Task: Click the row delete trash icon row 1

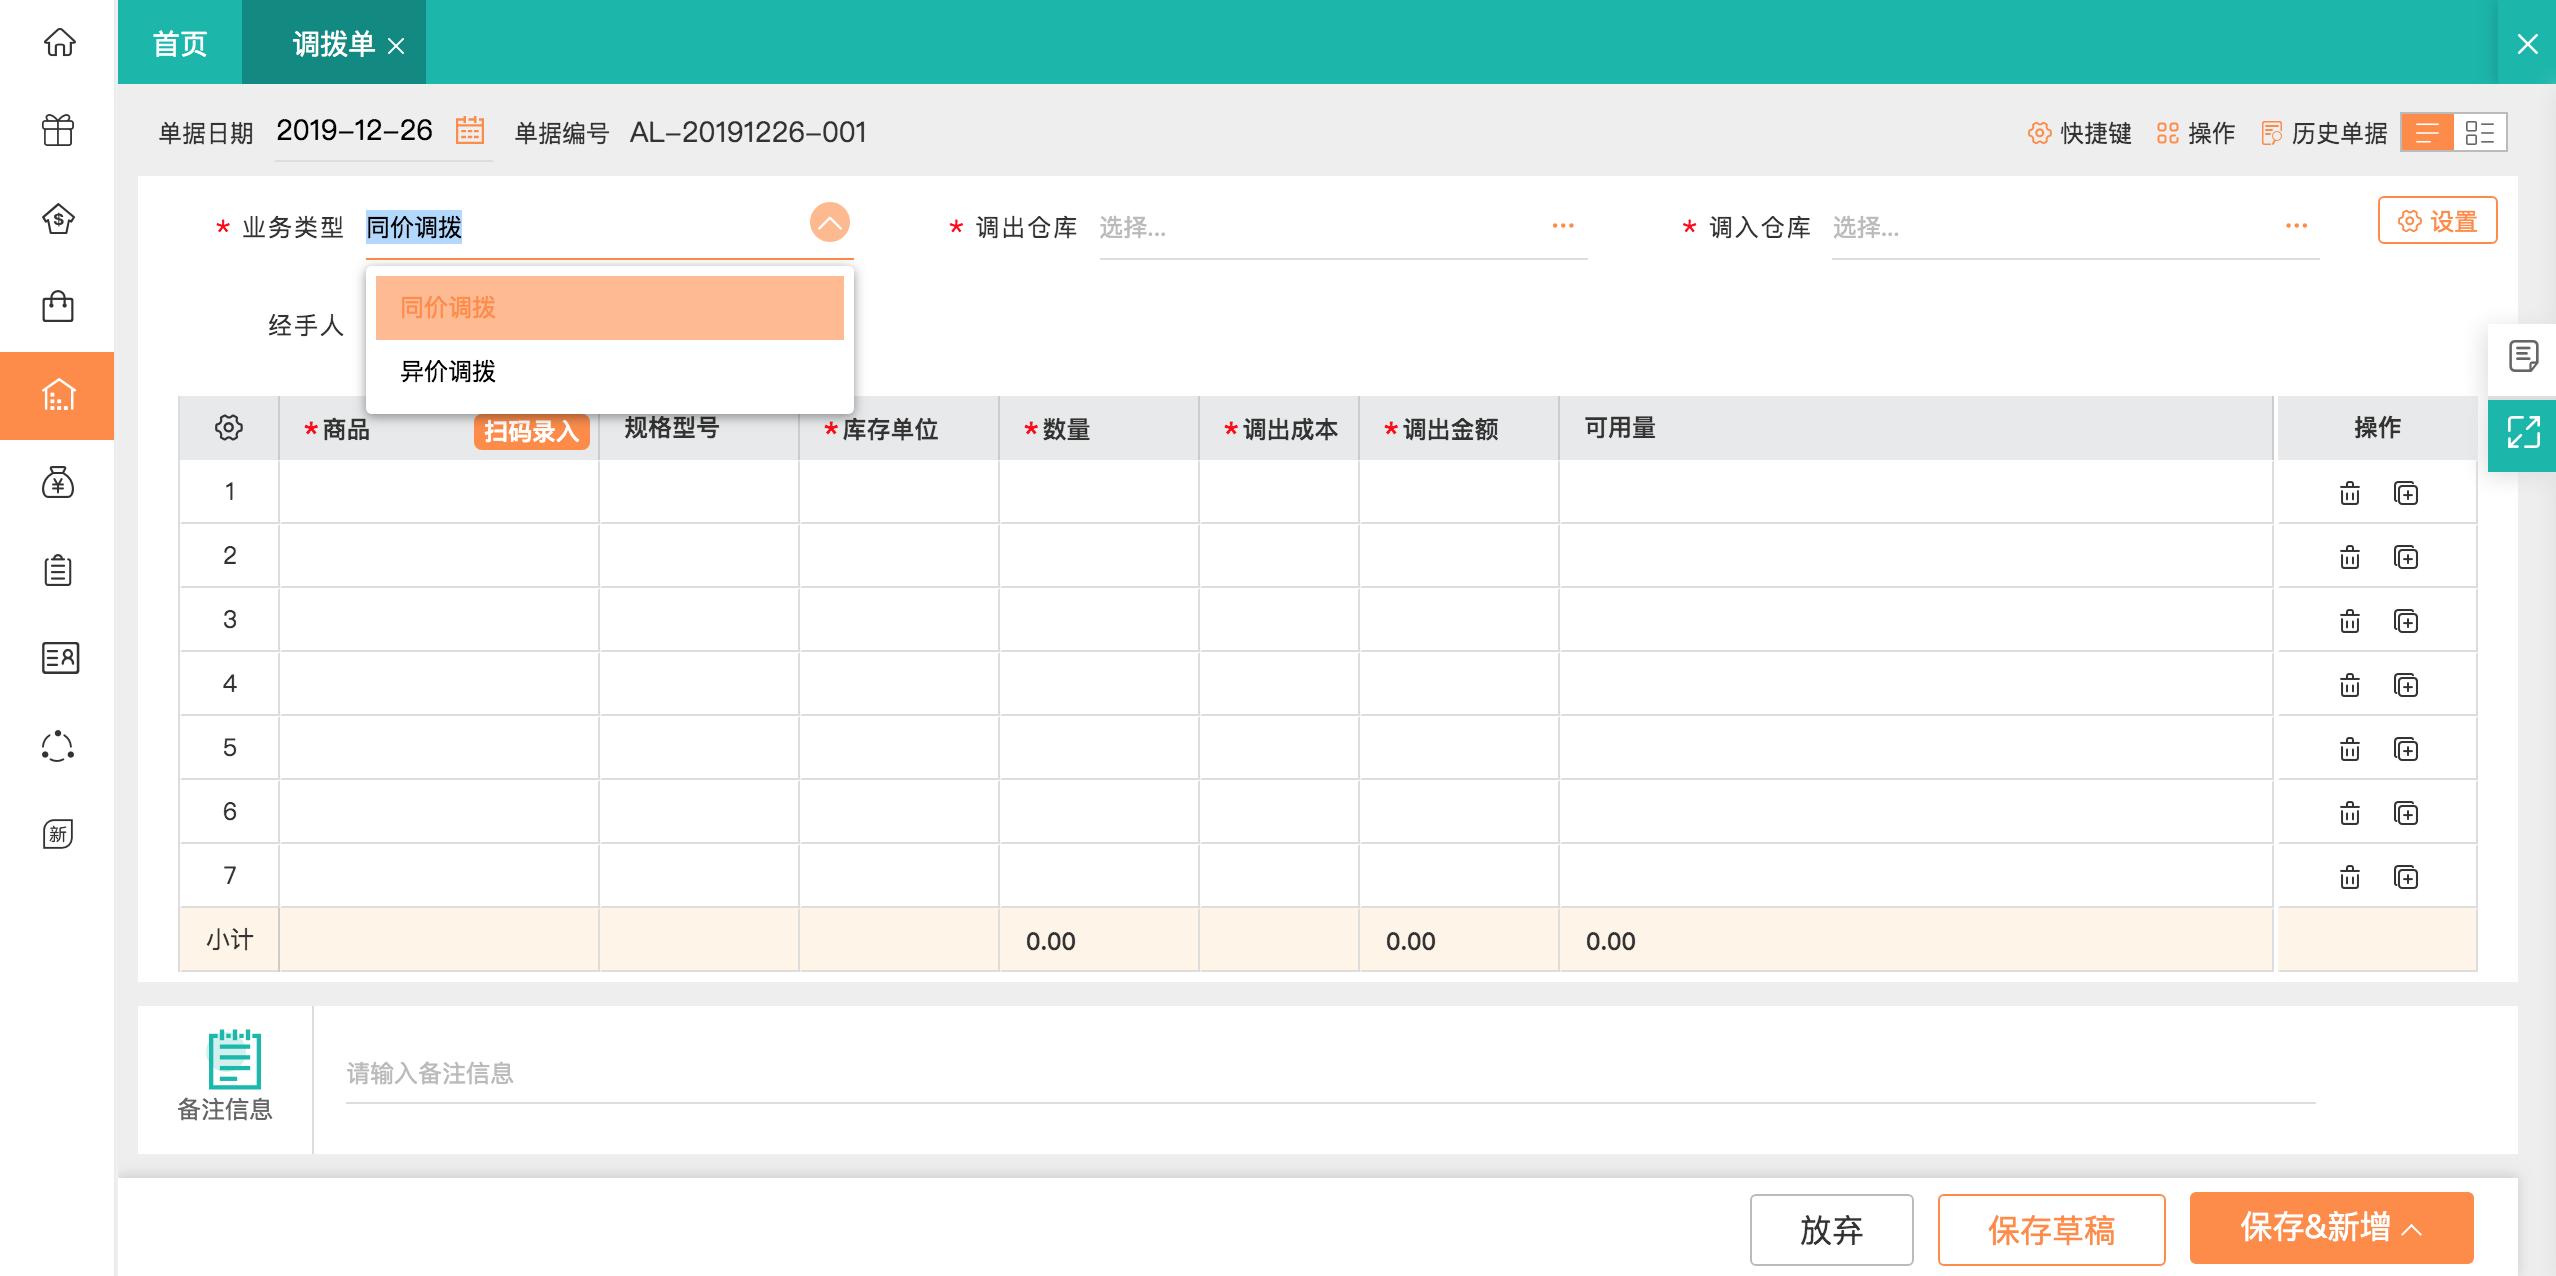Action: (x=2349, y=492)
